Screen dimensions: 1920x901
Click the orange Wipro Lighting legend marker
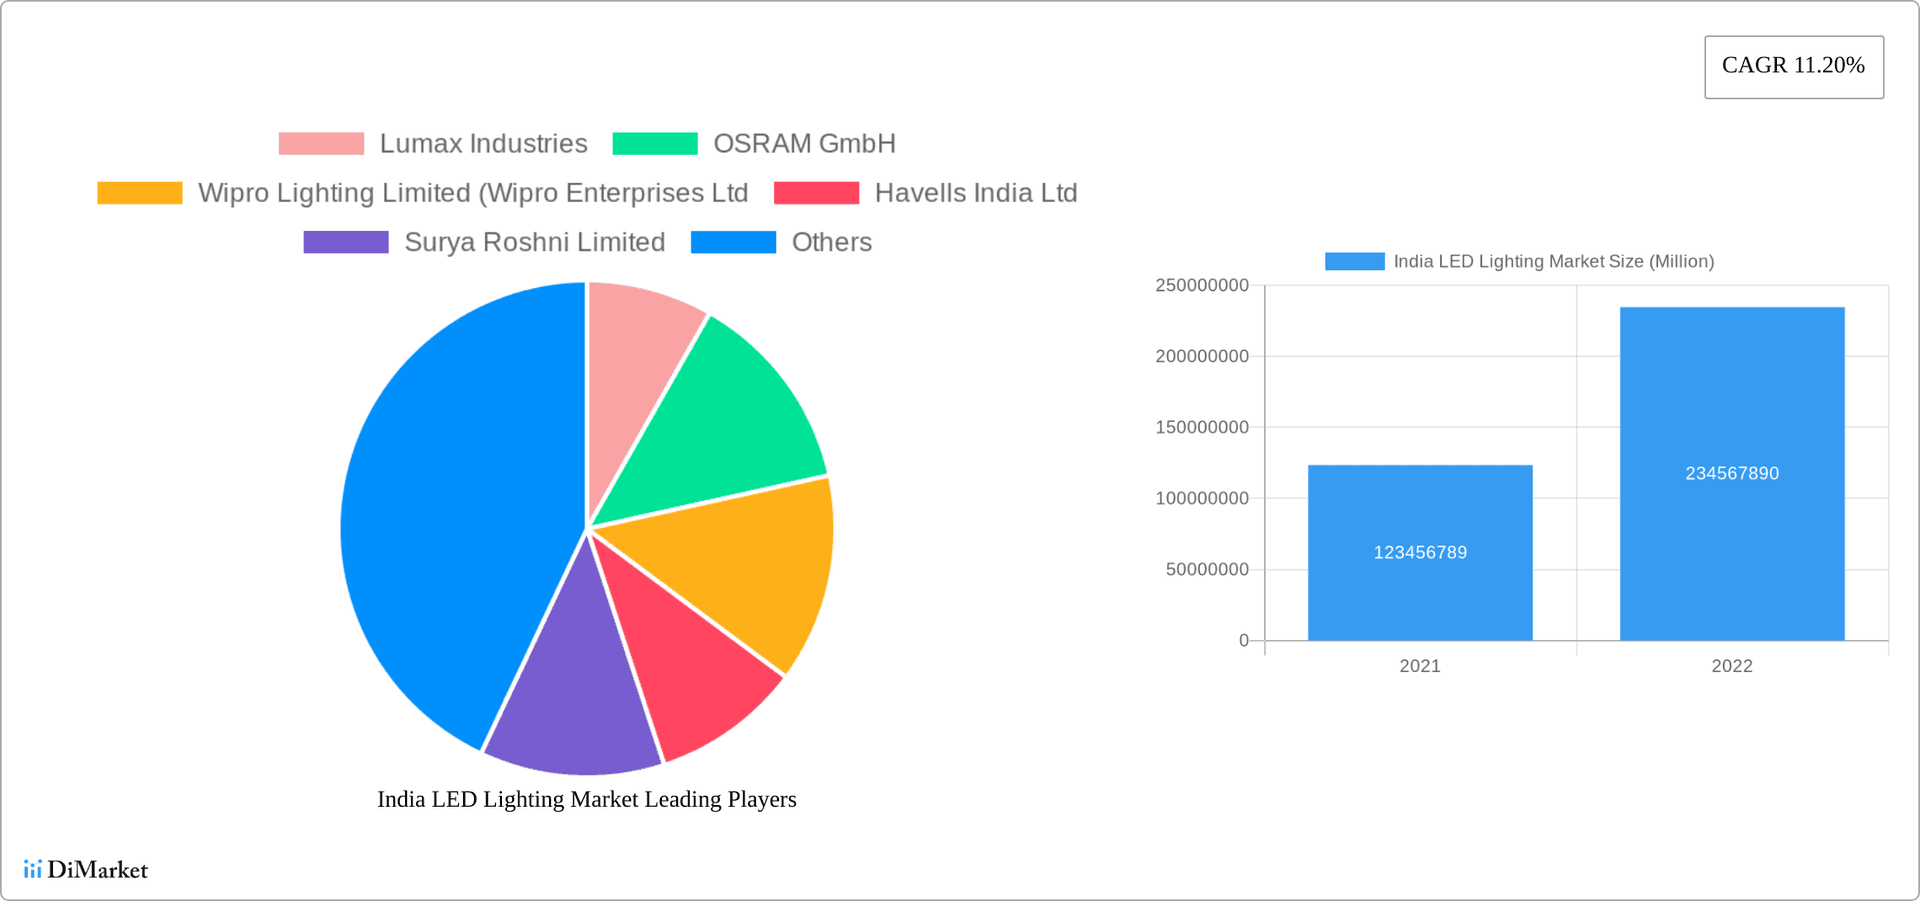point(139,192)
